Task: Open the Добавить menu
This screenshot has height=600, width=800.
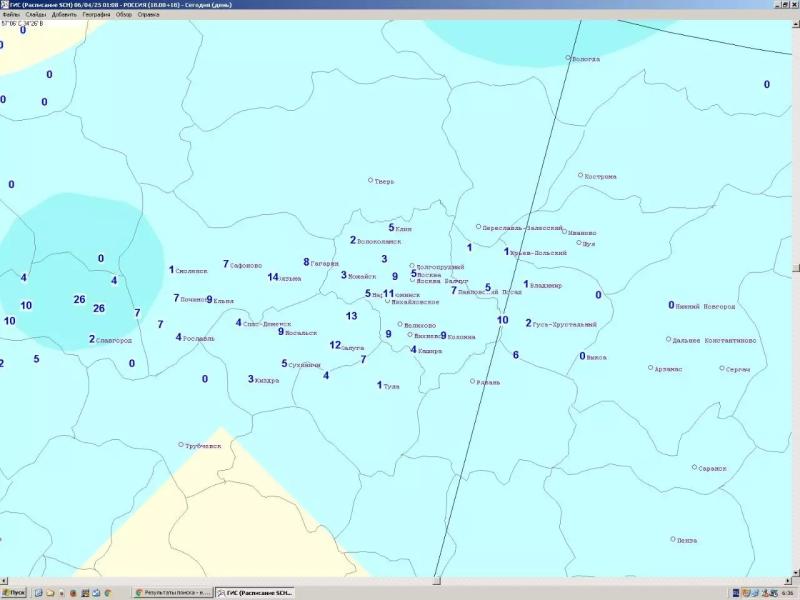Action: [64, 15]
